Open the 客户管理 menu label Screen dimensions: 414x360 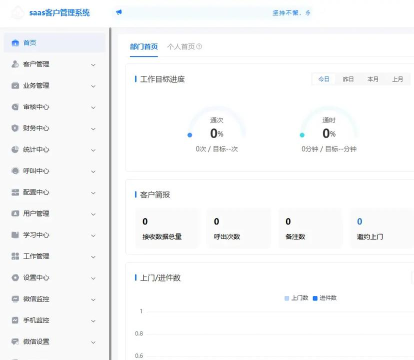pyautogui.click(x=36, y=64)
